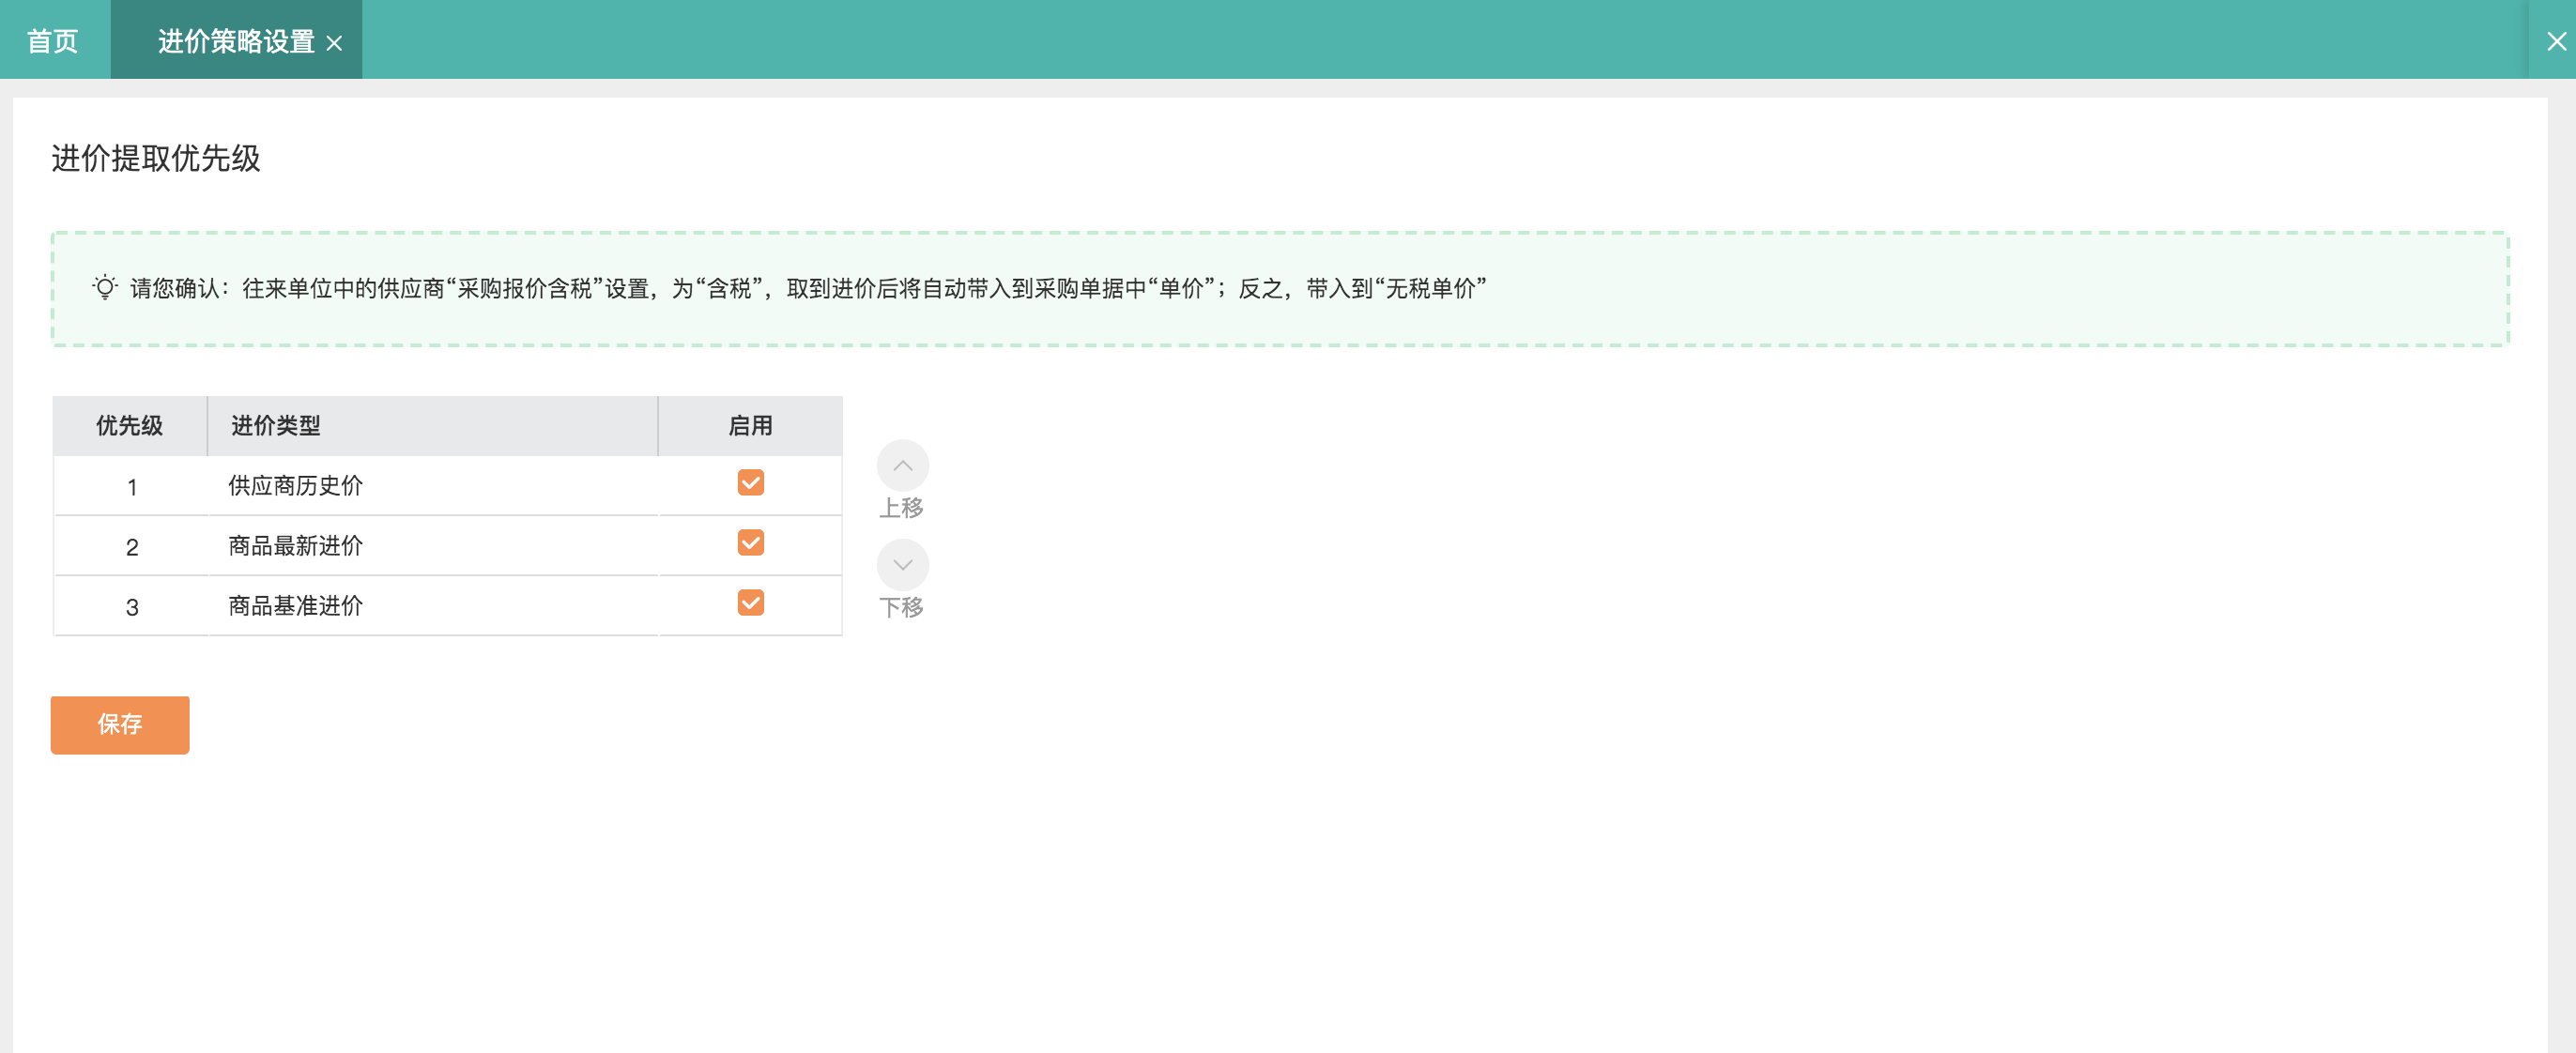Click the 保存 save button

[122, 723]
